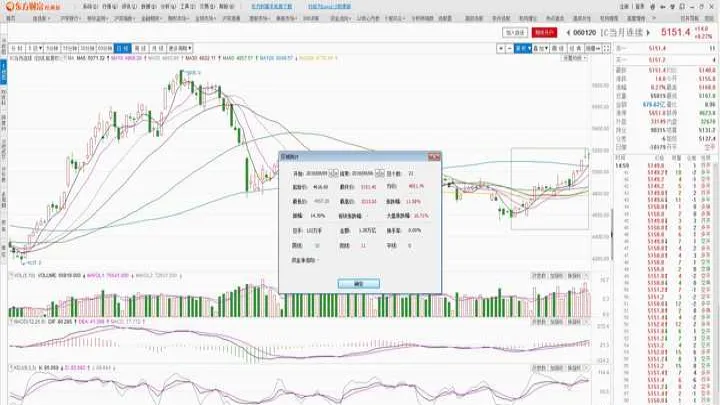The width and height of the screenshot is (720, 405).
Task: Open the start date calendar picker
Action: pyautogui.click(x=335, y=171)
